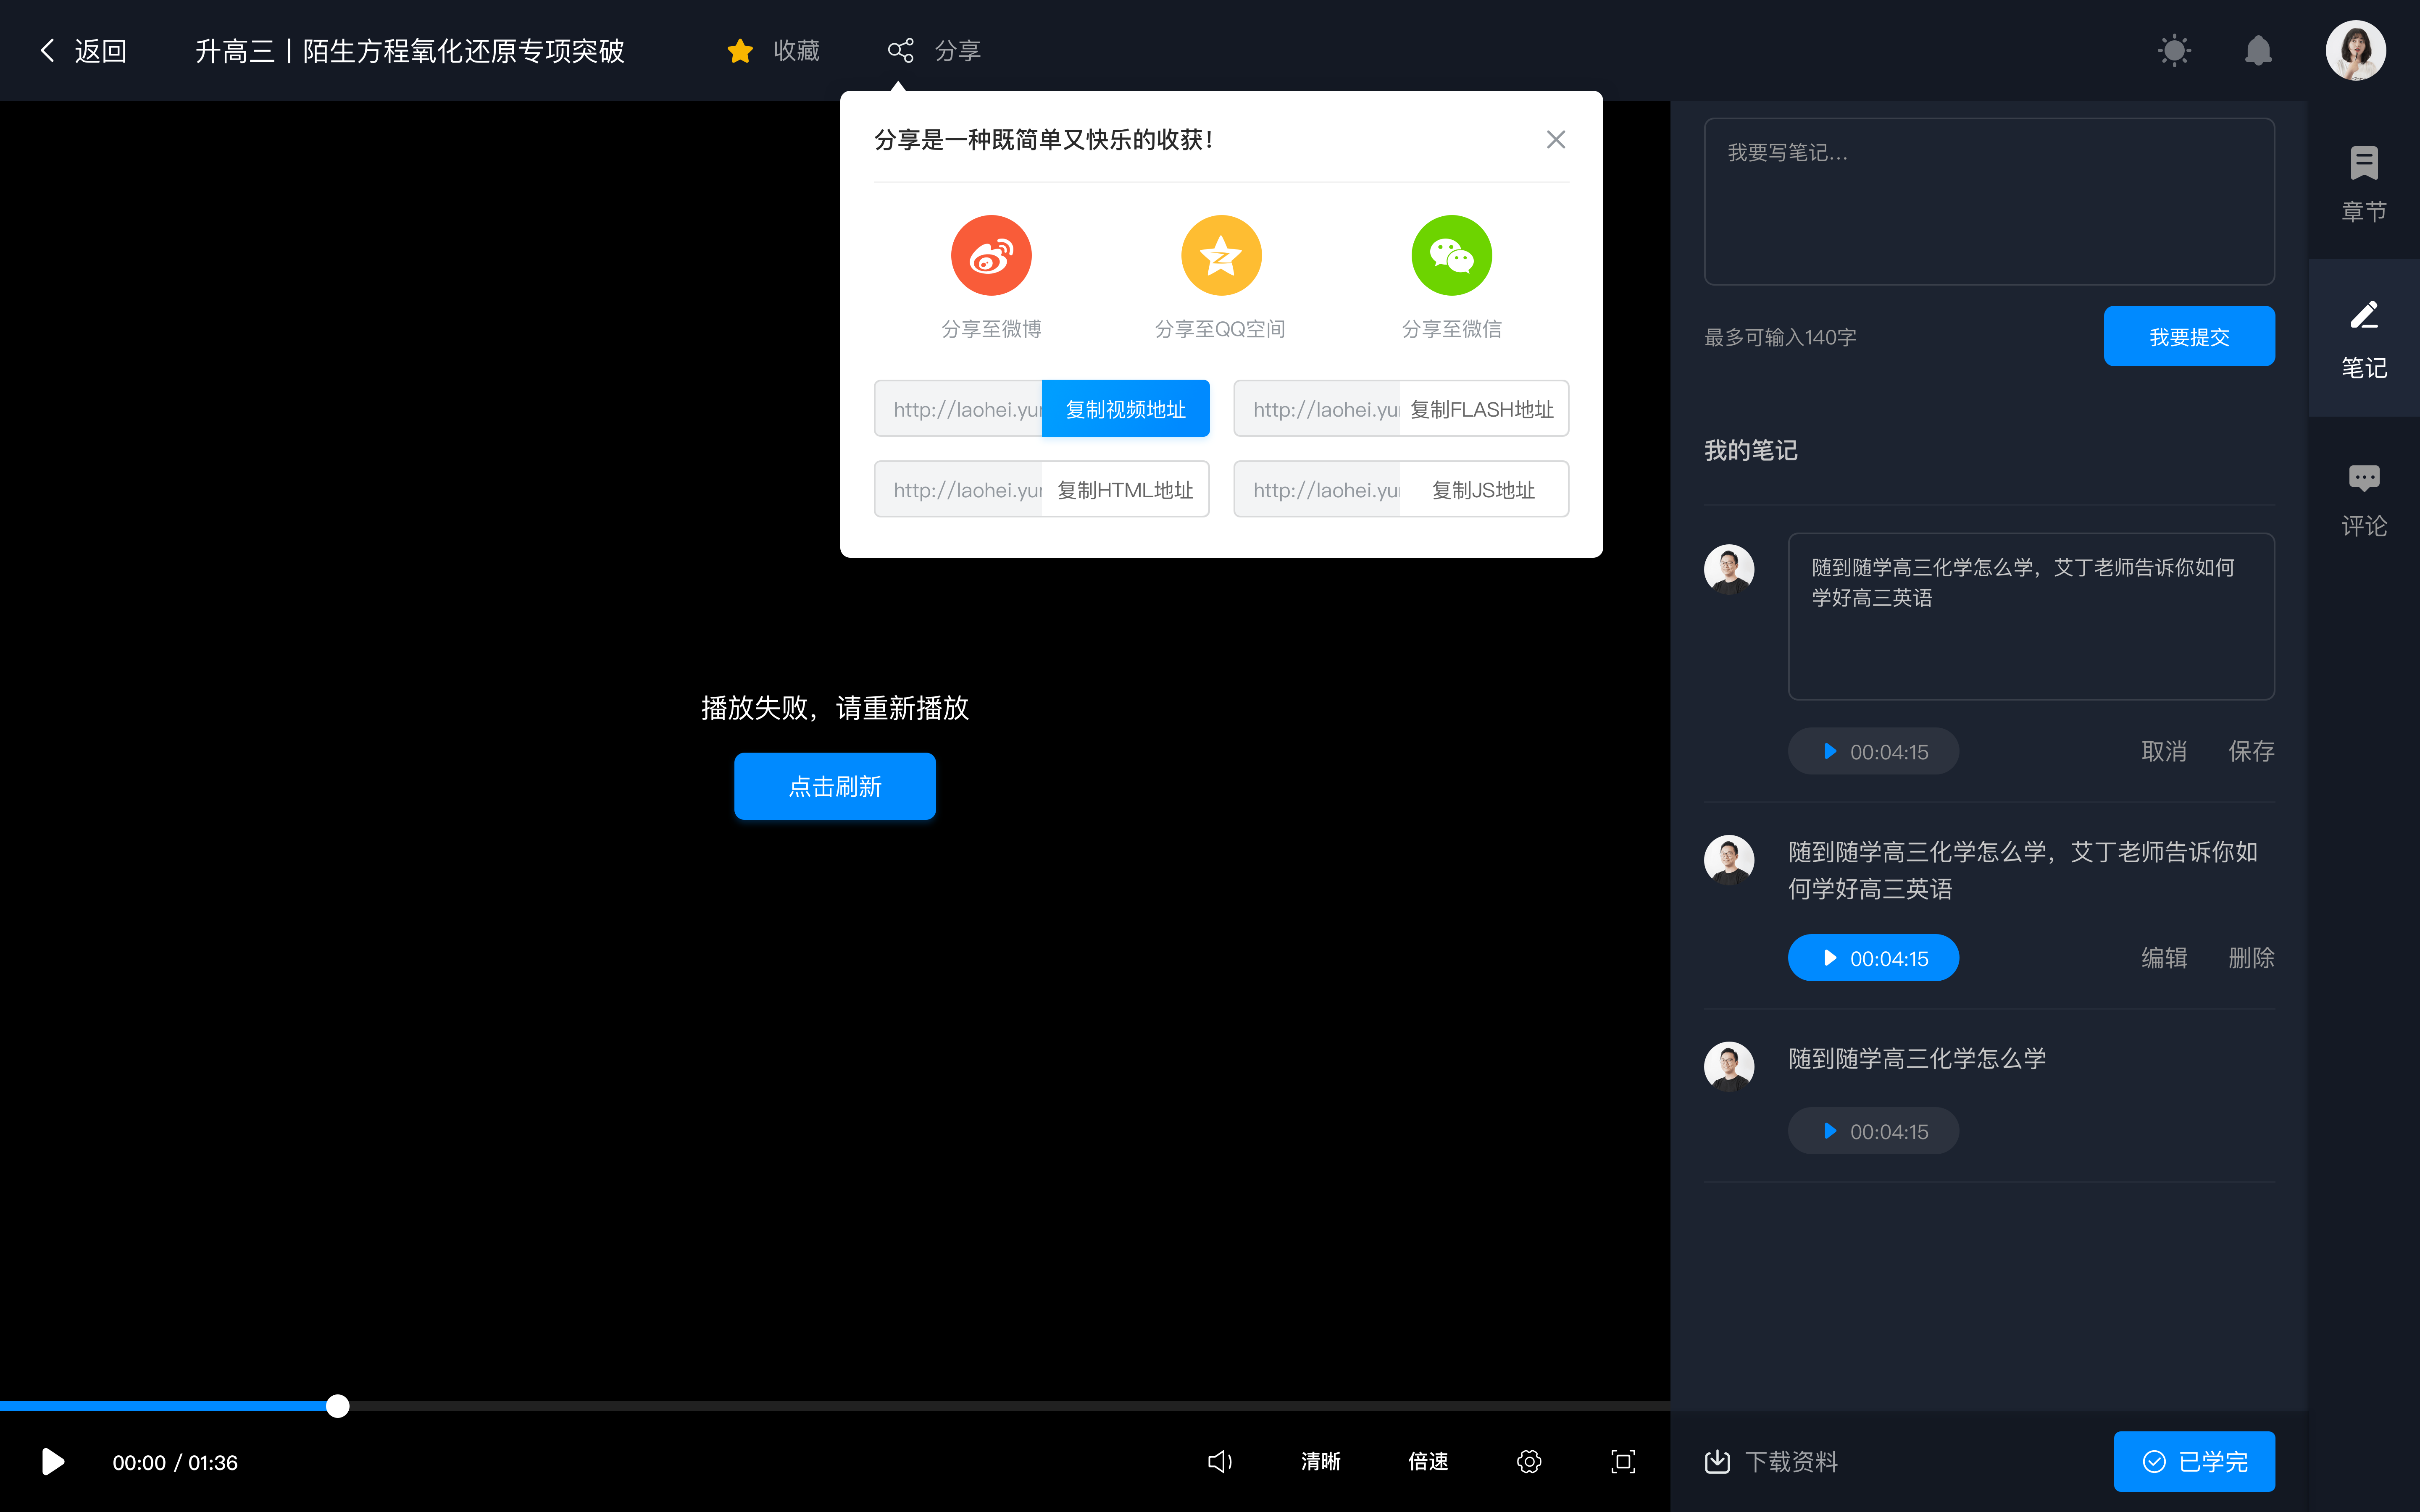Image resolution: width=2420 pixels, height=1512 pixels.
Task: Expand 设置 settings menu
Action: [1530, 1462]
